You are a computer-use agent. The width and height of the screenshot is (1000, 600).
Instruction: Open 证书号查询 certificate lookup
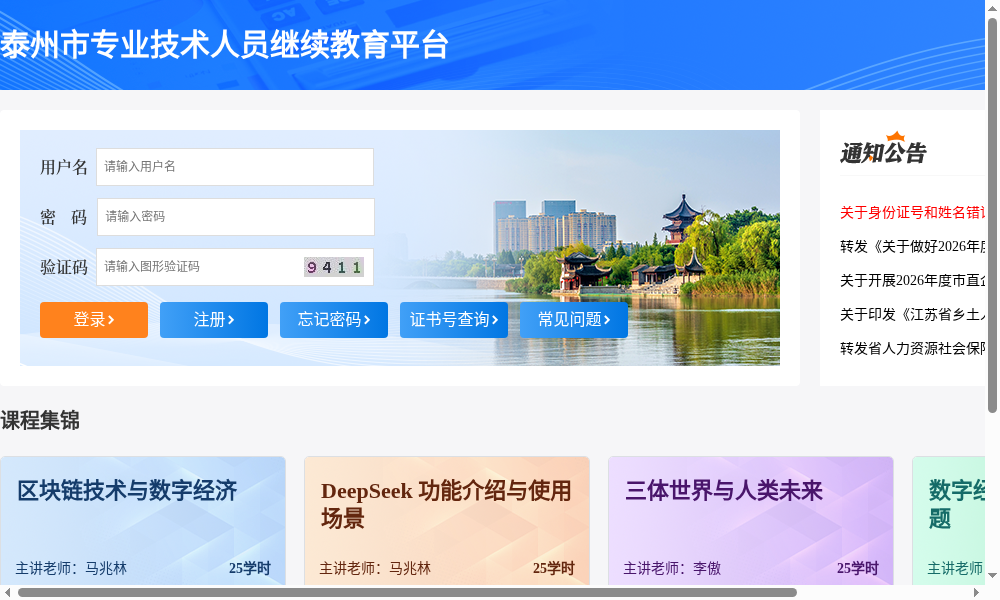point(454,320)
